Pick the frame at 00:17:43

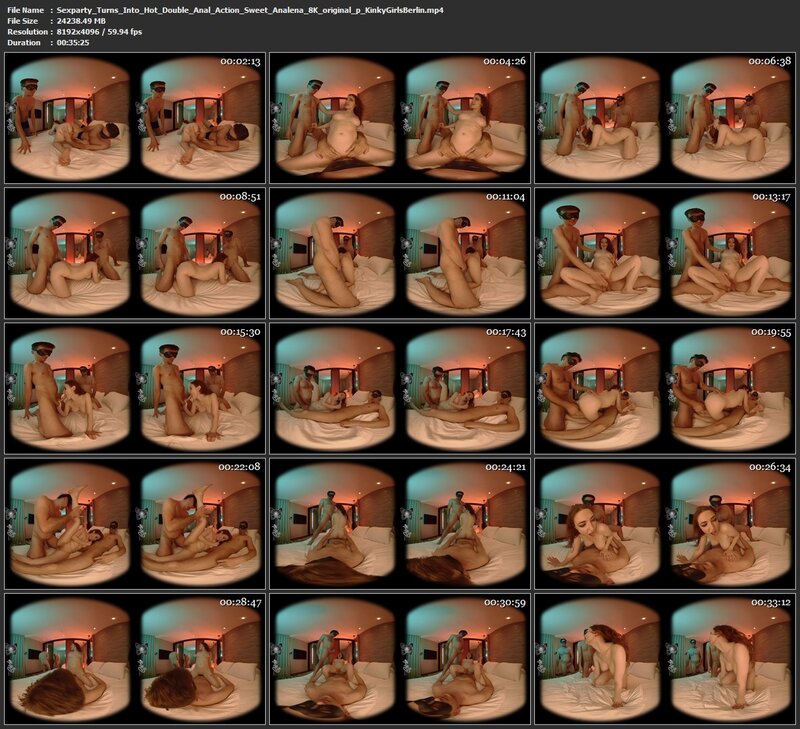[x=400, y=387]
